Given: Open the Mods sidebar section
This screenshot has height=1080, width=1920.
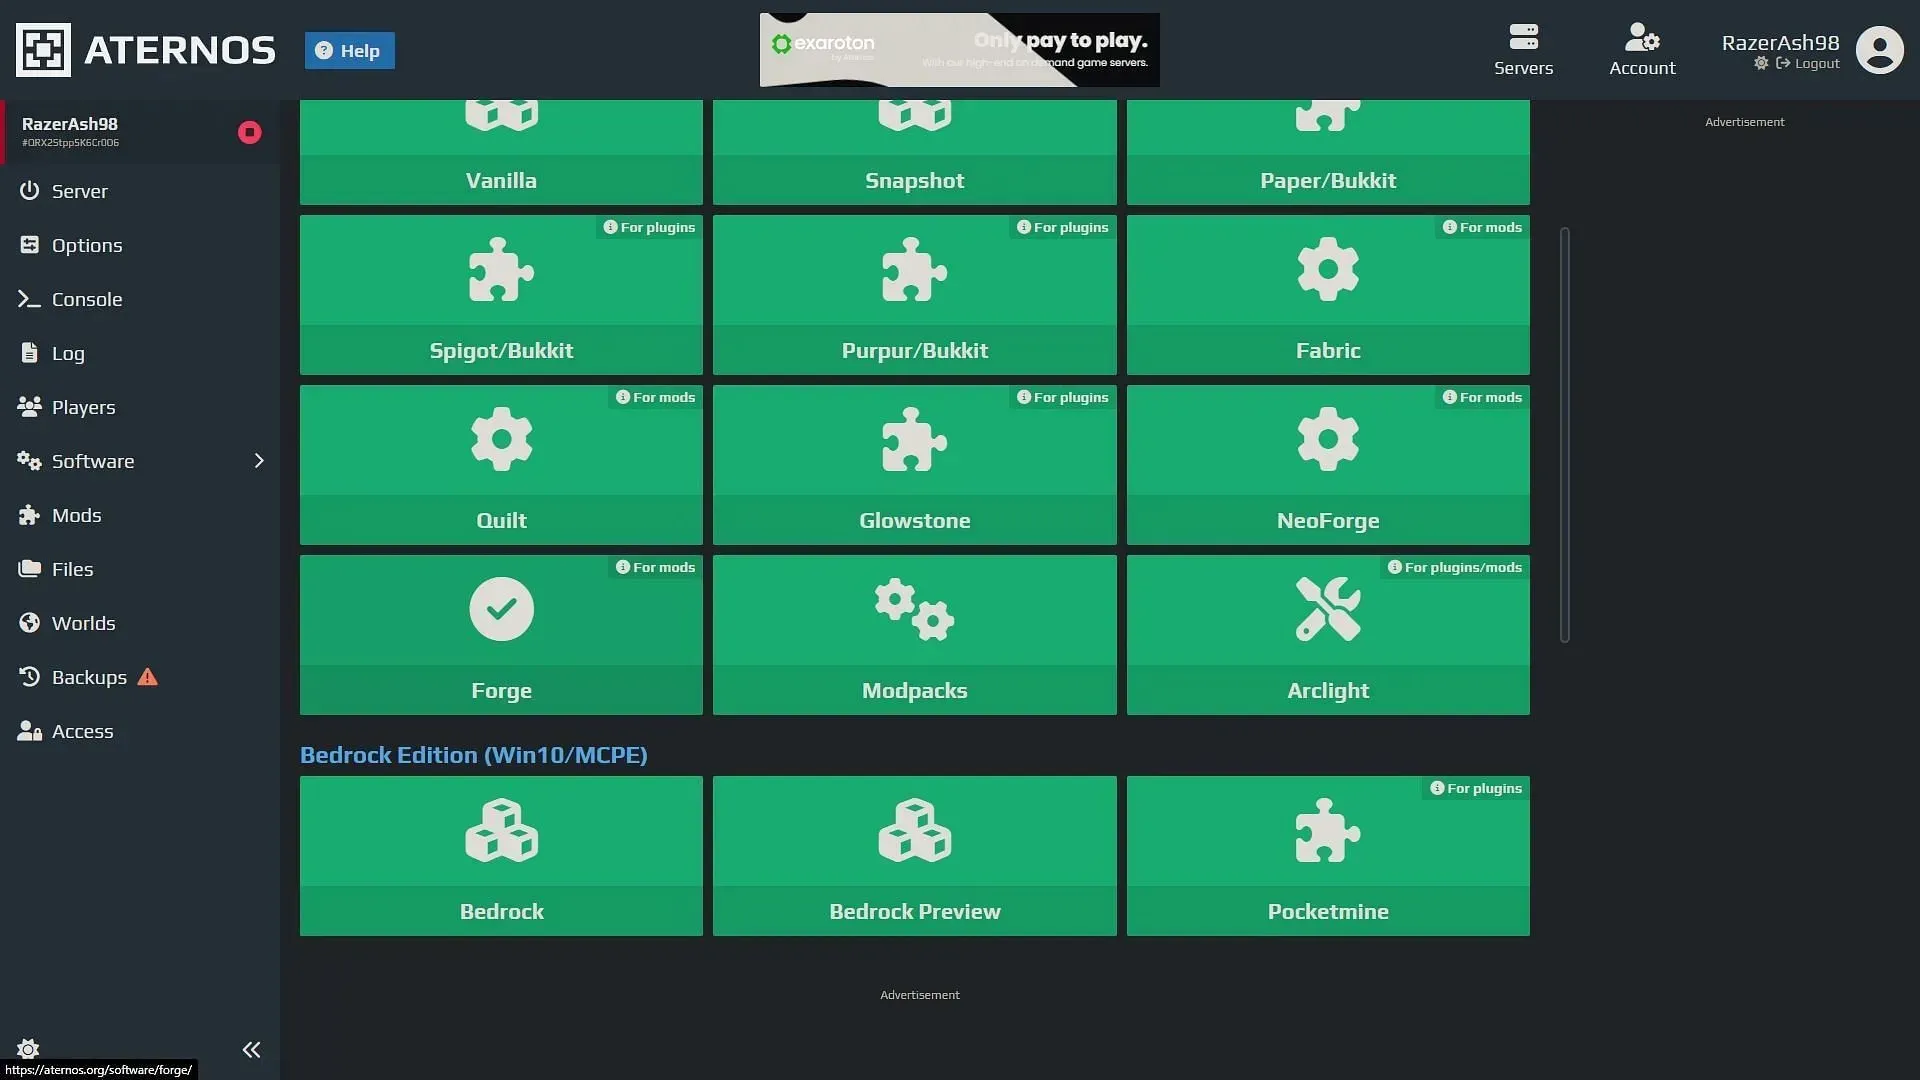Looking at the screenshot, I should pyautogui.click(x=75, y=514).
